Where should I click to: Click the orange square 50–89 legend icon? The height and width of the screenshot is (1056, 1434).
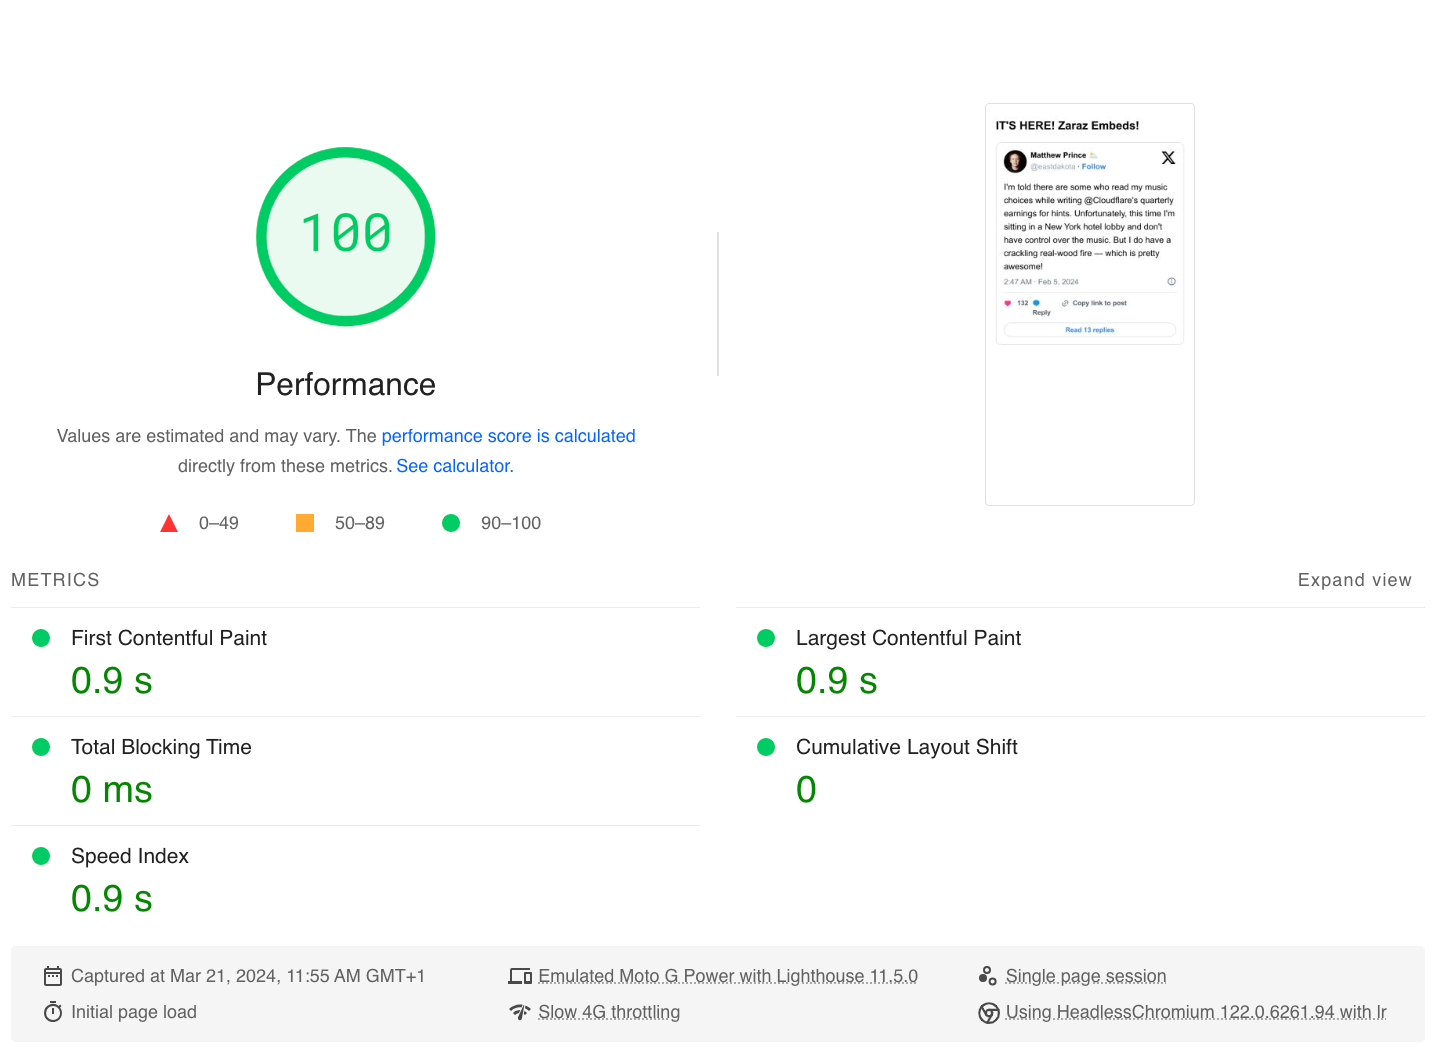coord(305,523)
